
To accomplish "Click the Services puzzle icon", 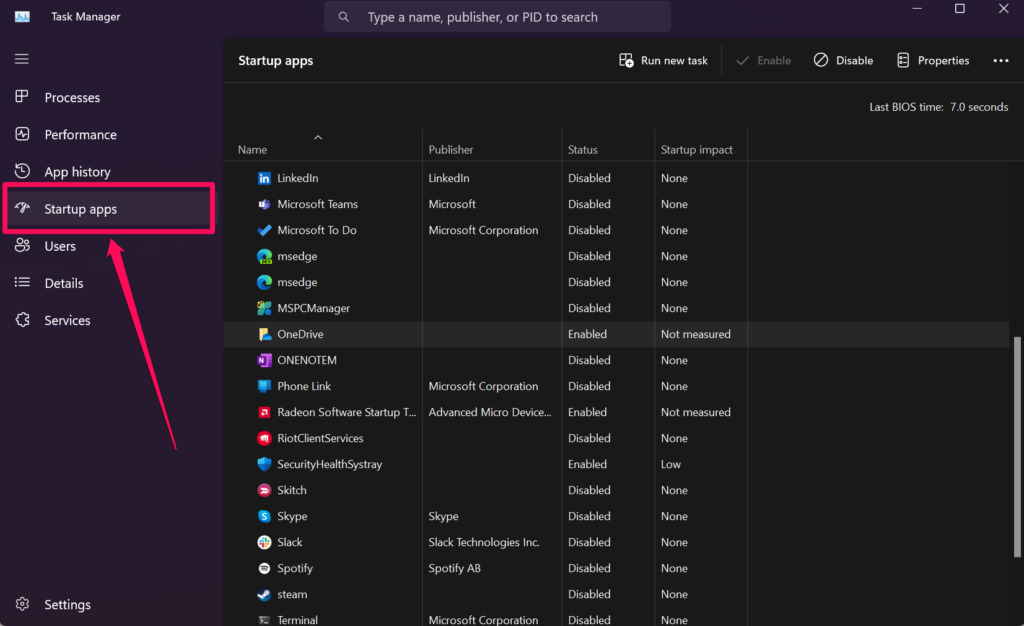I will click(x=22, y=320).
